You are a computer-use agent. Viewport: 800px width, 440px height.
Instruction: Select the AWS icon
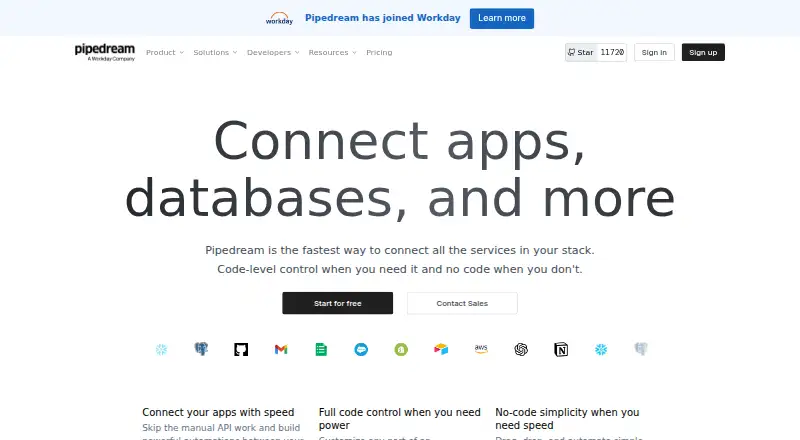tap(481, 349)
